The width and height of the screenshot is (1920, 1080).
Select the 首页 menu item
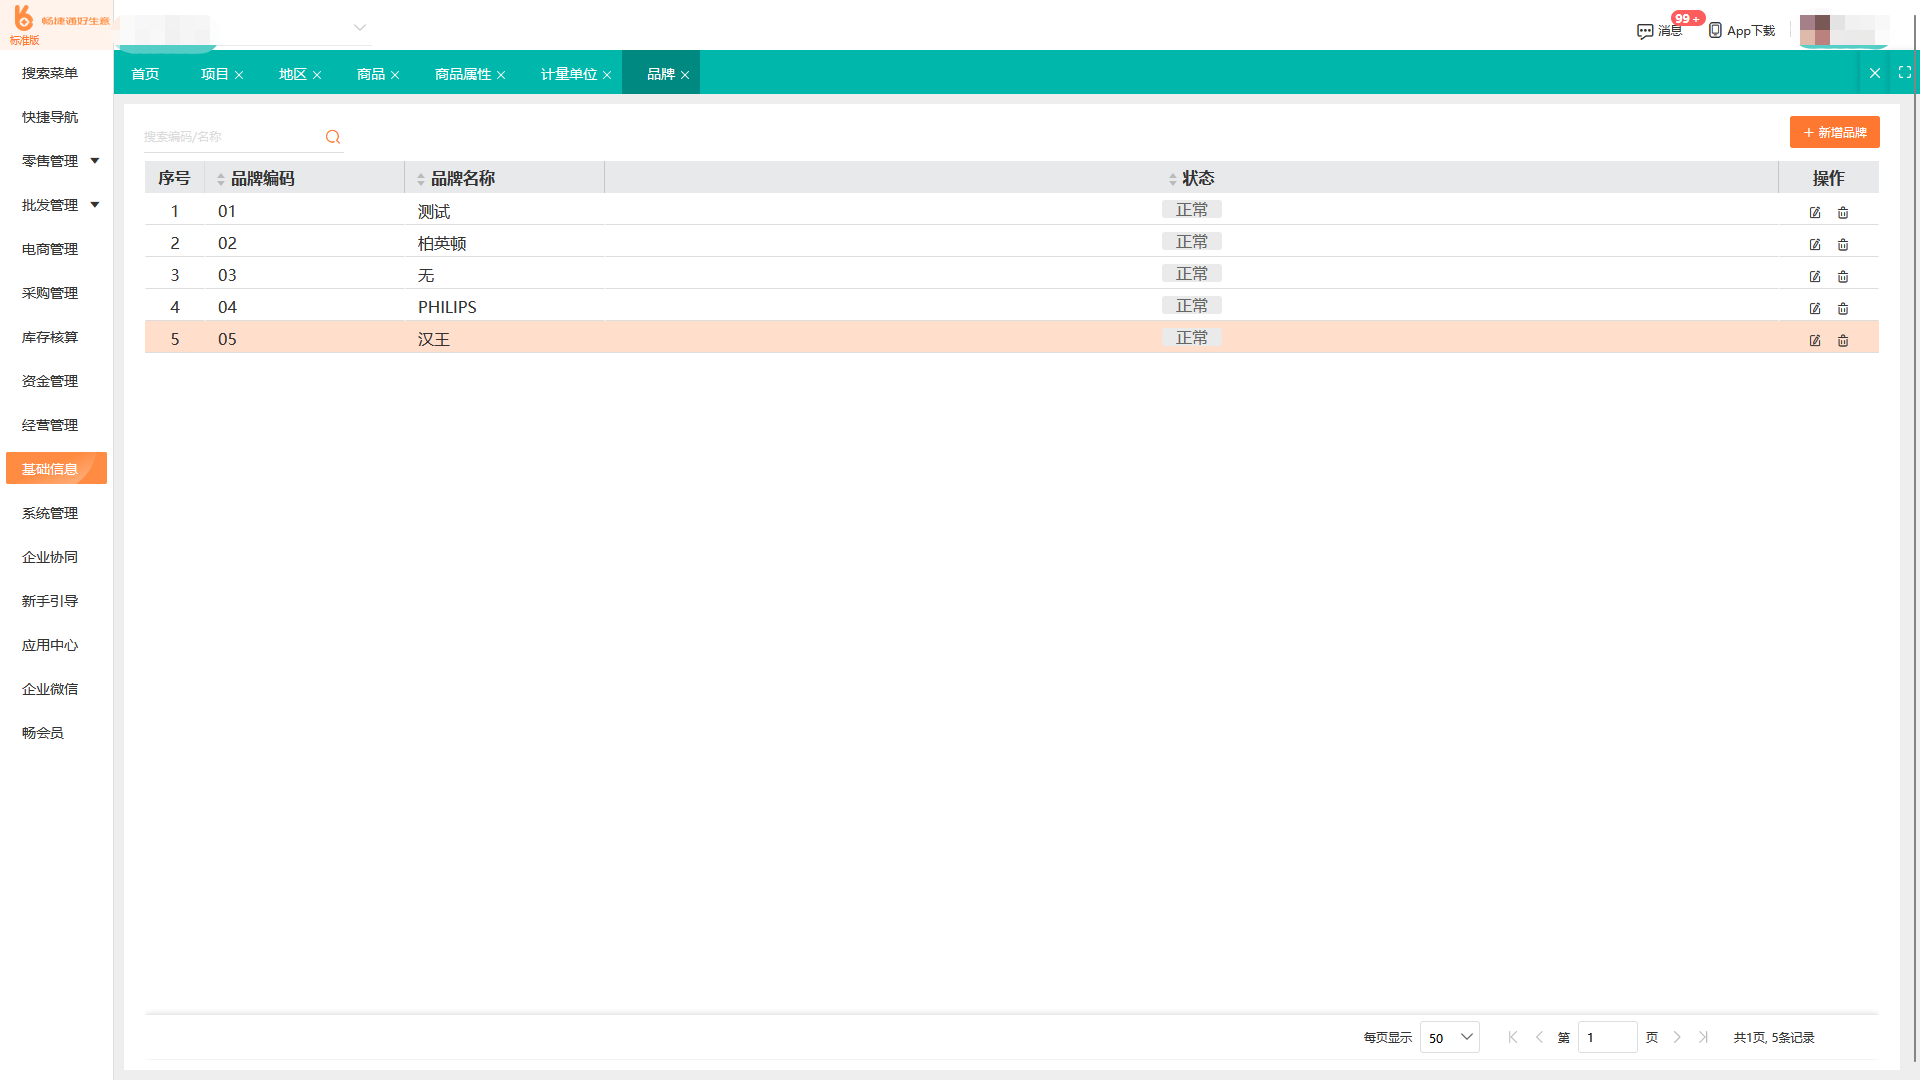pyautogui.click(x=145, y=74)
